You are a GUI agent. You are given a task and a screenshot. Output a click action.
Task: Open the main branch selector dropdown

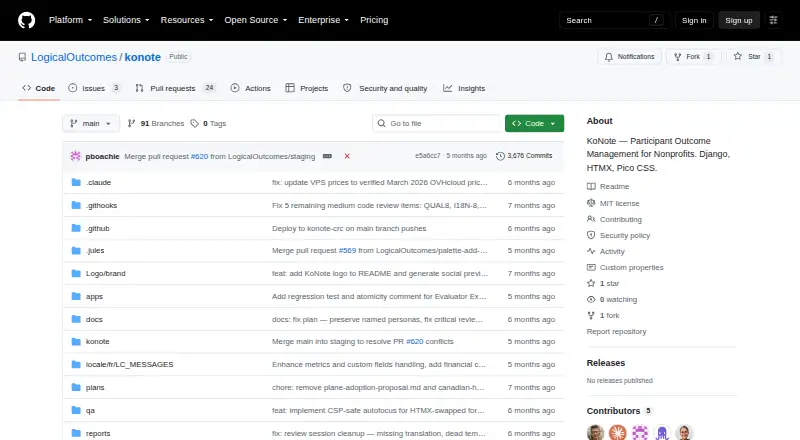tap(91, 124)
